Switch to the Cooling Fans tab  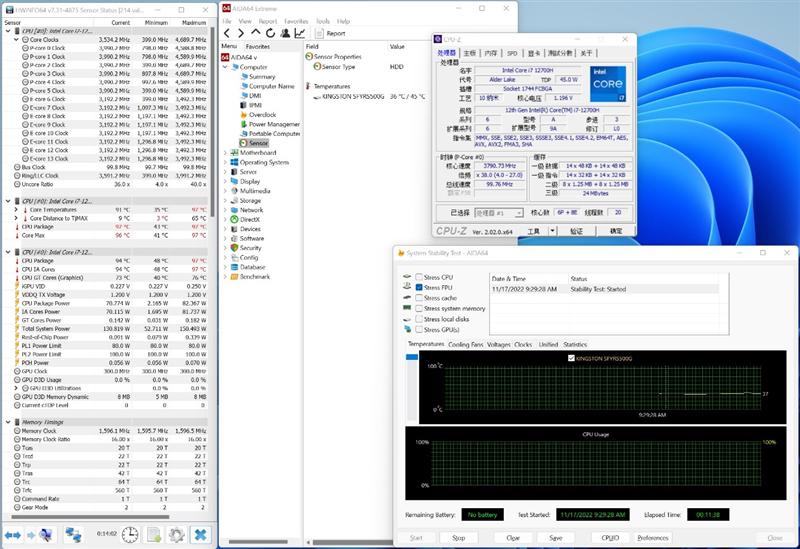(465, 344)
